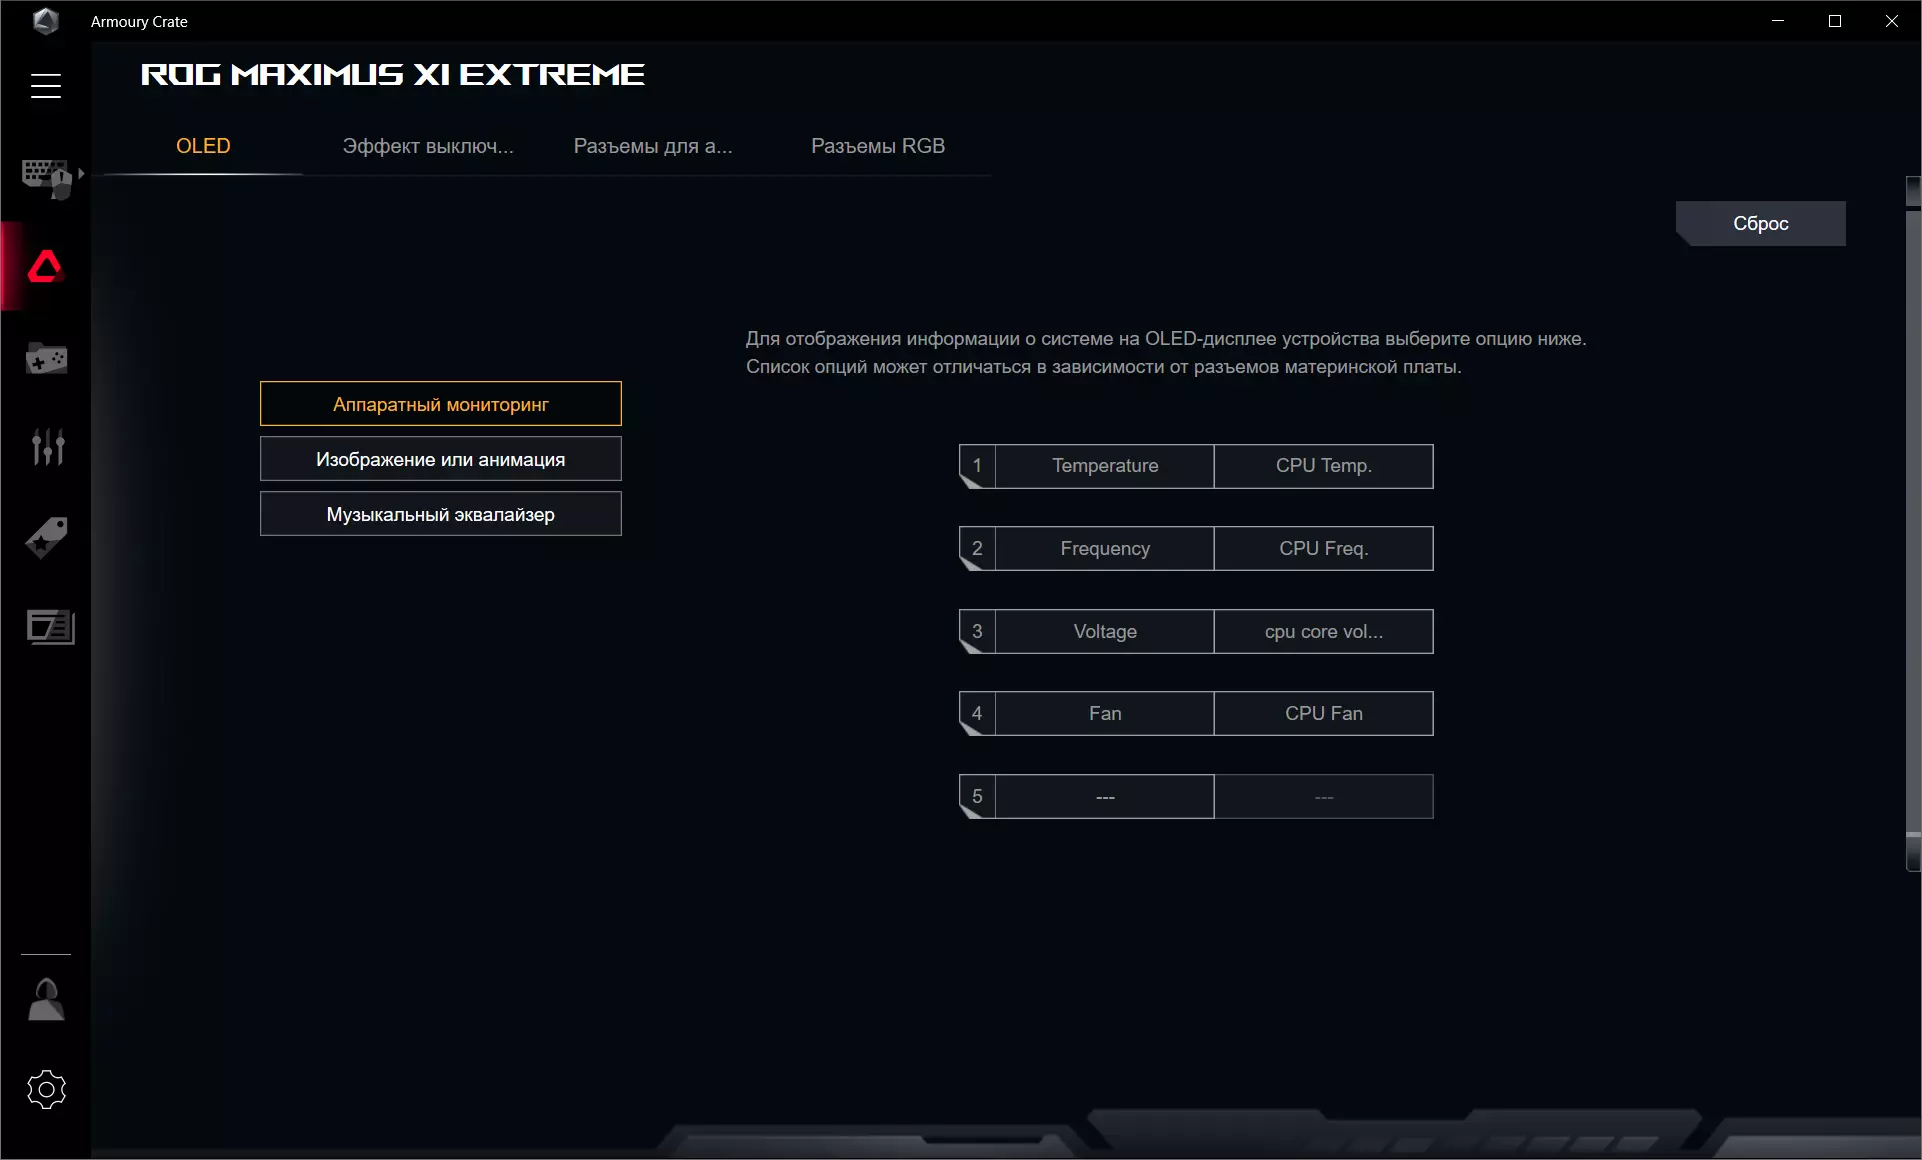Click the gamepad/controller icon in sidebar
This screenshot has width=1922, height=1160.
(45, 357)
